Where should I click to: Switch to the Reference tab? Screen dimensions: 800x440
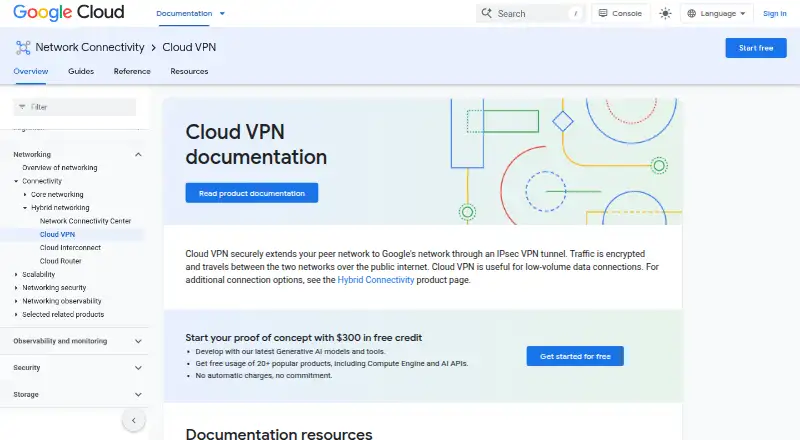[x=132, y=71]
